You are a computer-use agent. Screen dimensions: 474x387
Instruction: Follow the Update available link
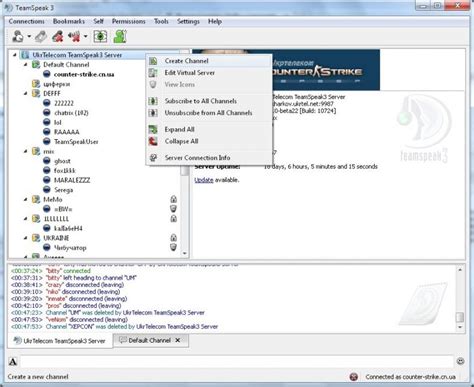[x=204, y=180]
